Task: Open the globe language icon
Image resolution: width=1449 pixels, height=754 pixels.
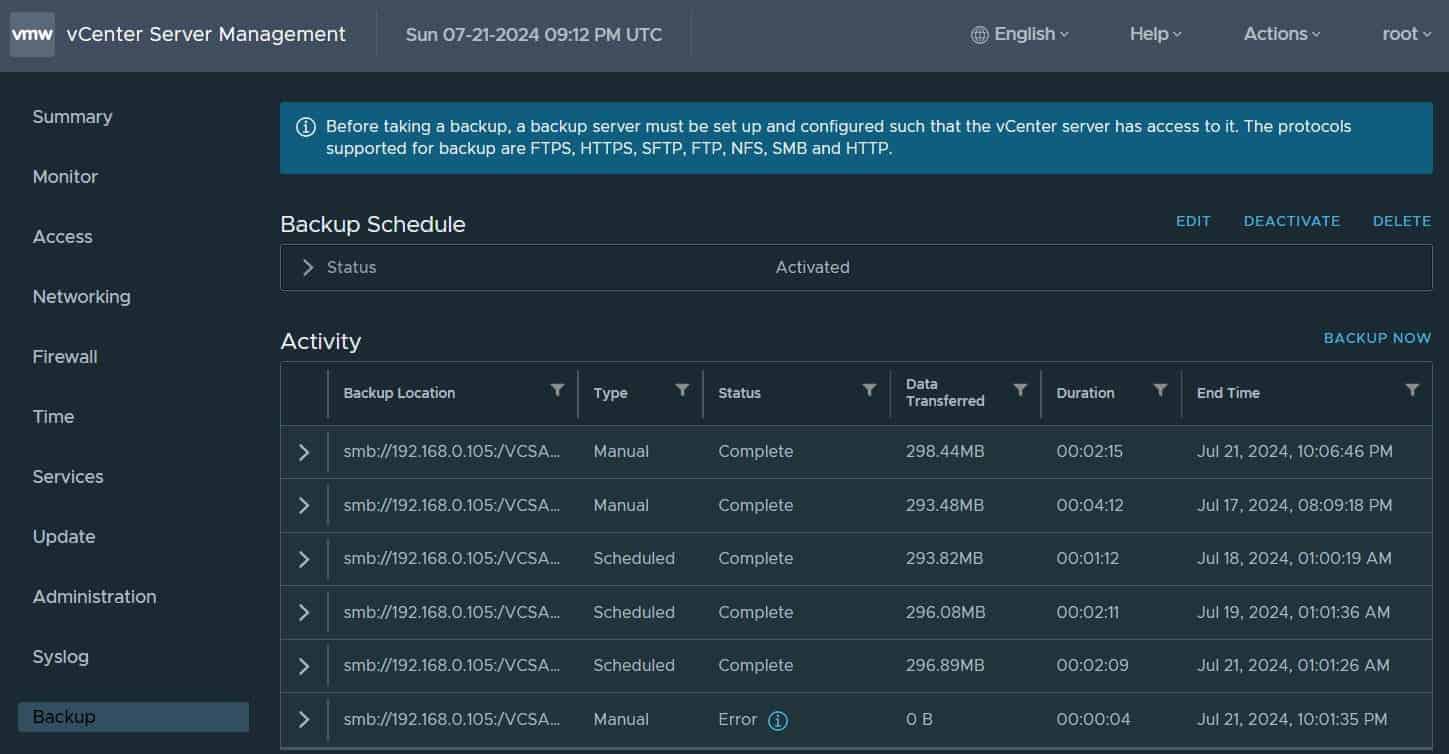Action: (x=979, y=34)
